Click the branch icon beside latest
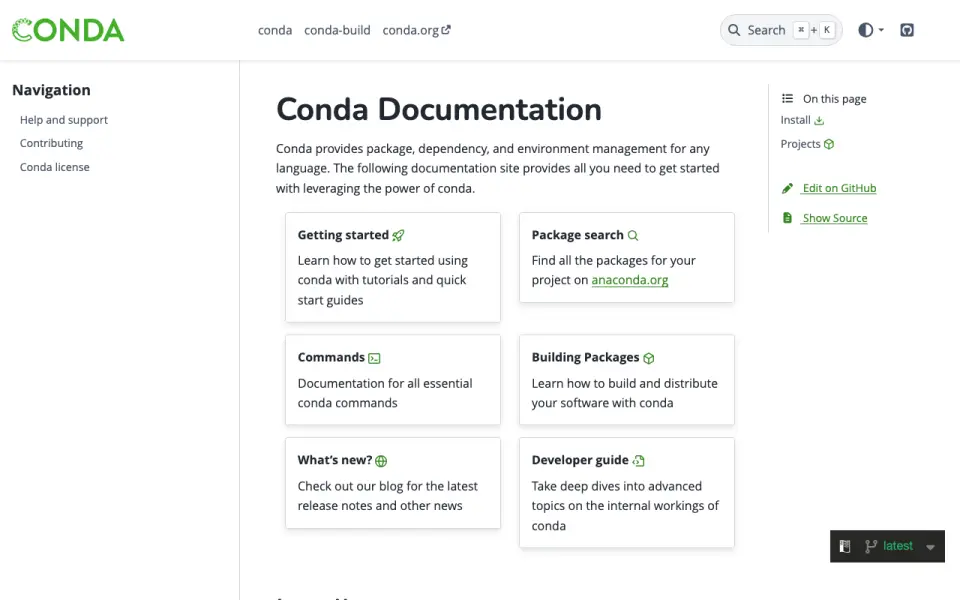 [871, 546]
